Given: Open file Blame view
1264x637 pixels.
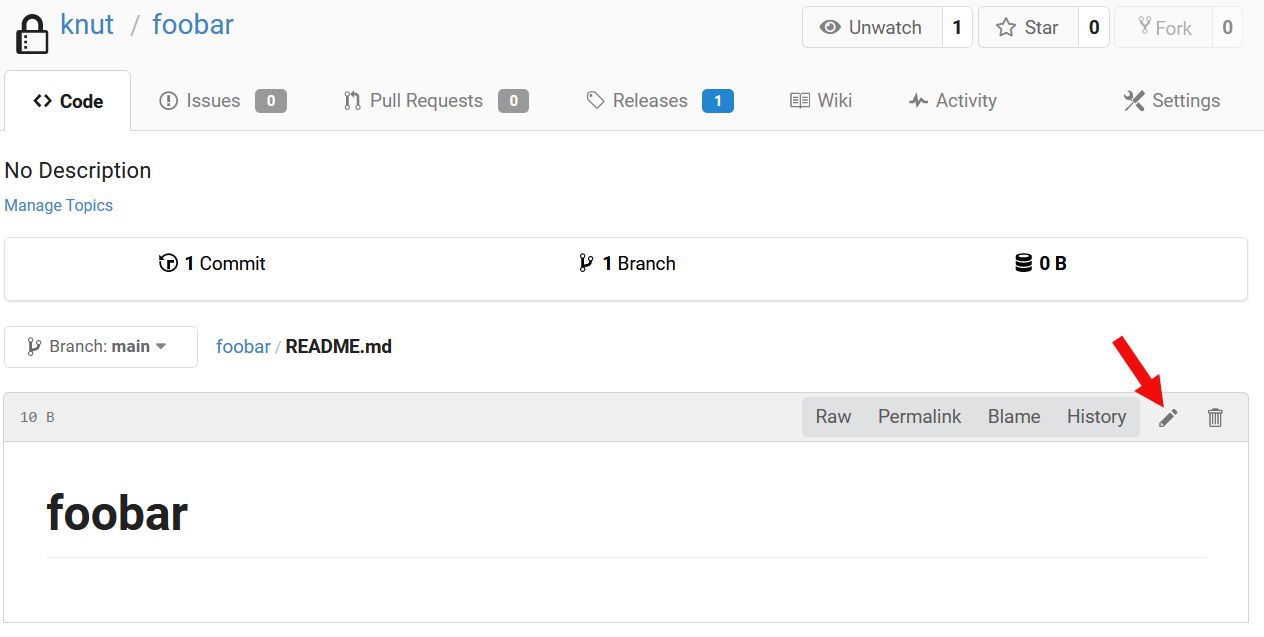Looking at the screenshot, I should point(1013,417).
